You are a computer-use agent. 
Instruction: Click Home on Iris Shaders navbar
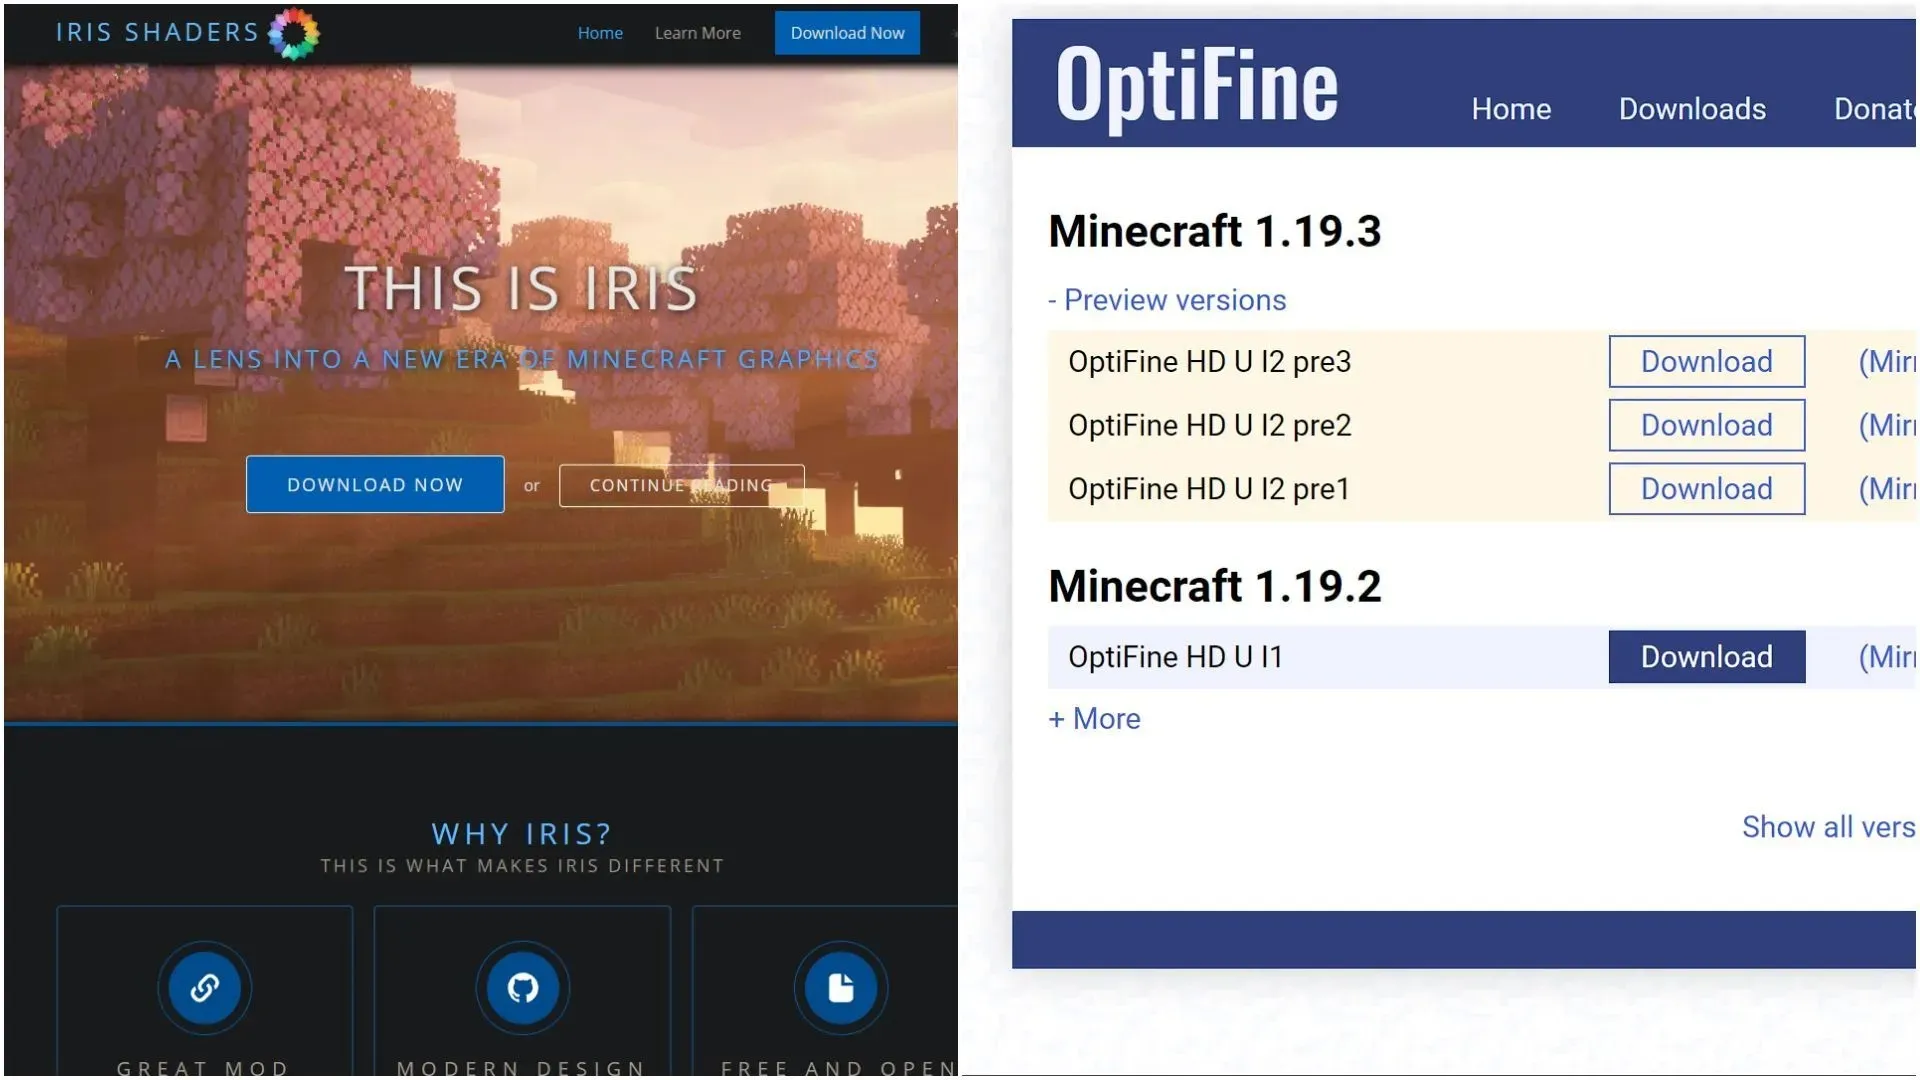coord(599,32)
